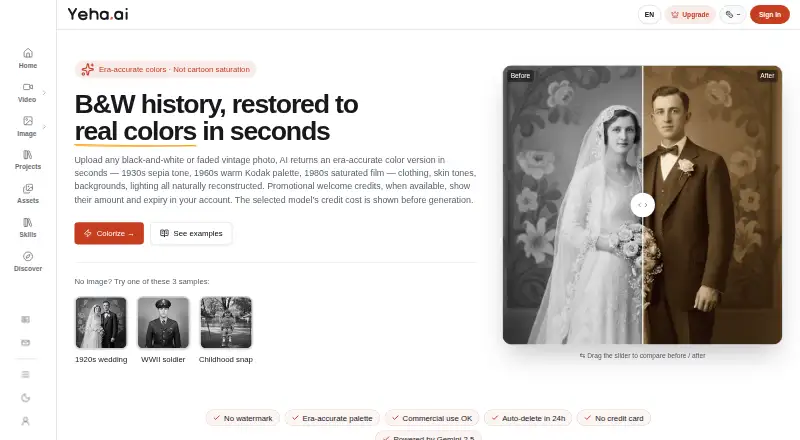Click the 'Auto-delete in 24h' feature badge
This screenshot has height=440, width=800.
[528, 418]
